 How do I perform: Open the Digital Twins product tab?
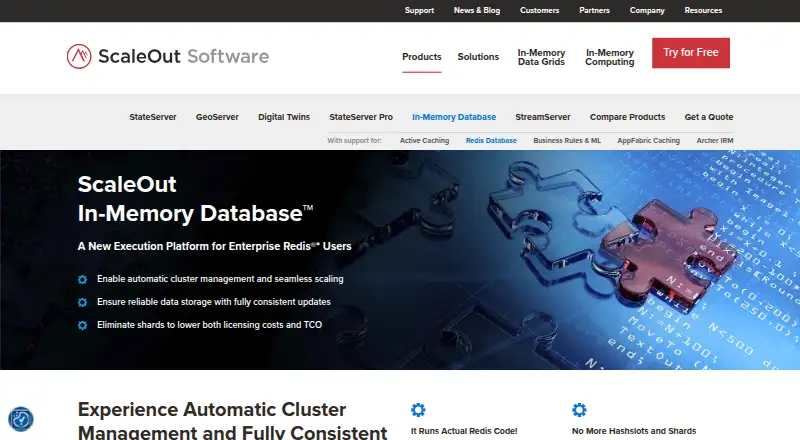pos(284,117)
